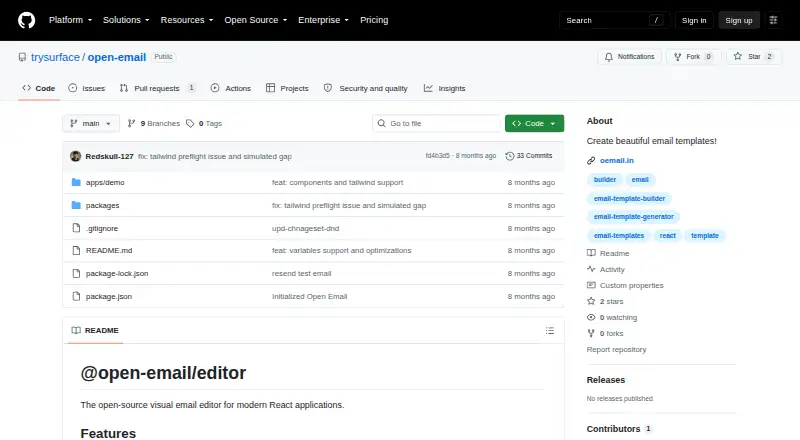Image resolution: width=800 pixels, height=440 pixels.
Task: Switch to the Issues tab
Action: 87,88
